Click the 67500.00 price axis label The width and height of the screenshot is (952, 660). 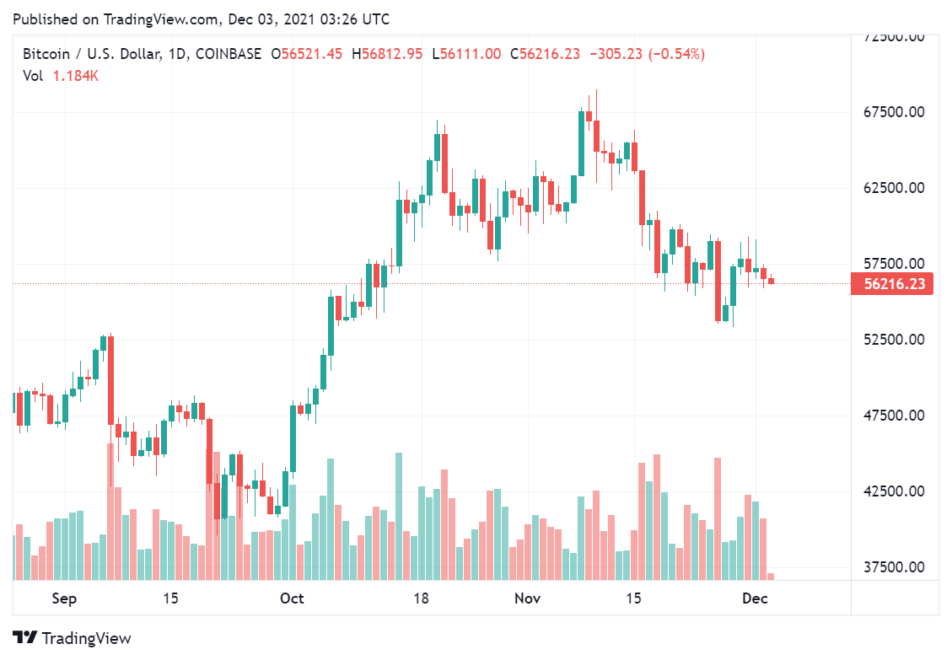click(x=893, y=112)
